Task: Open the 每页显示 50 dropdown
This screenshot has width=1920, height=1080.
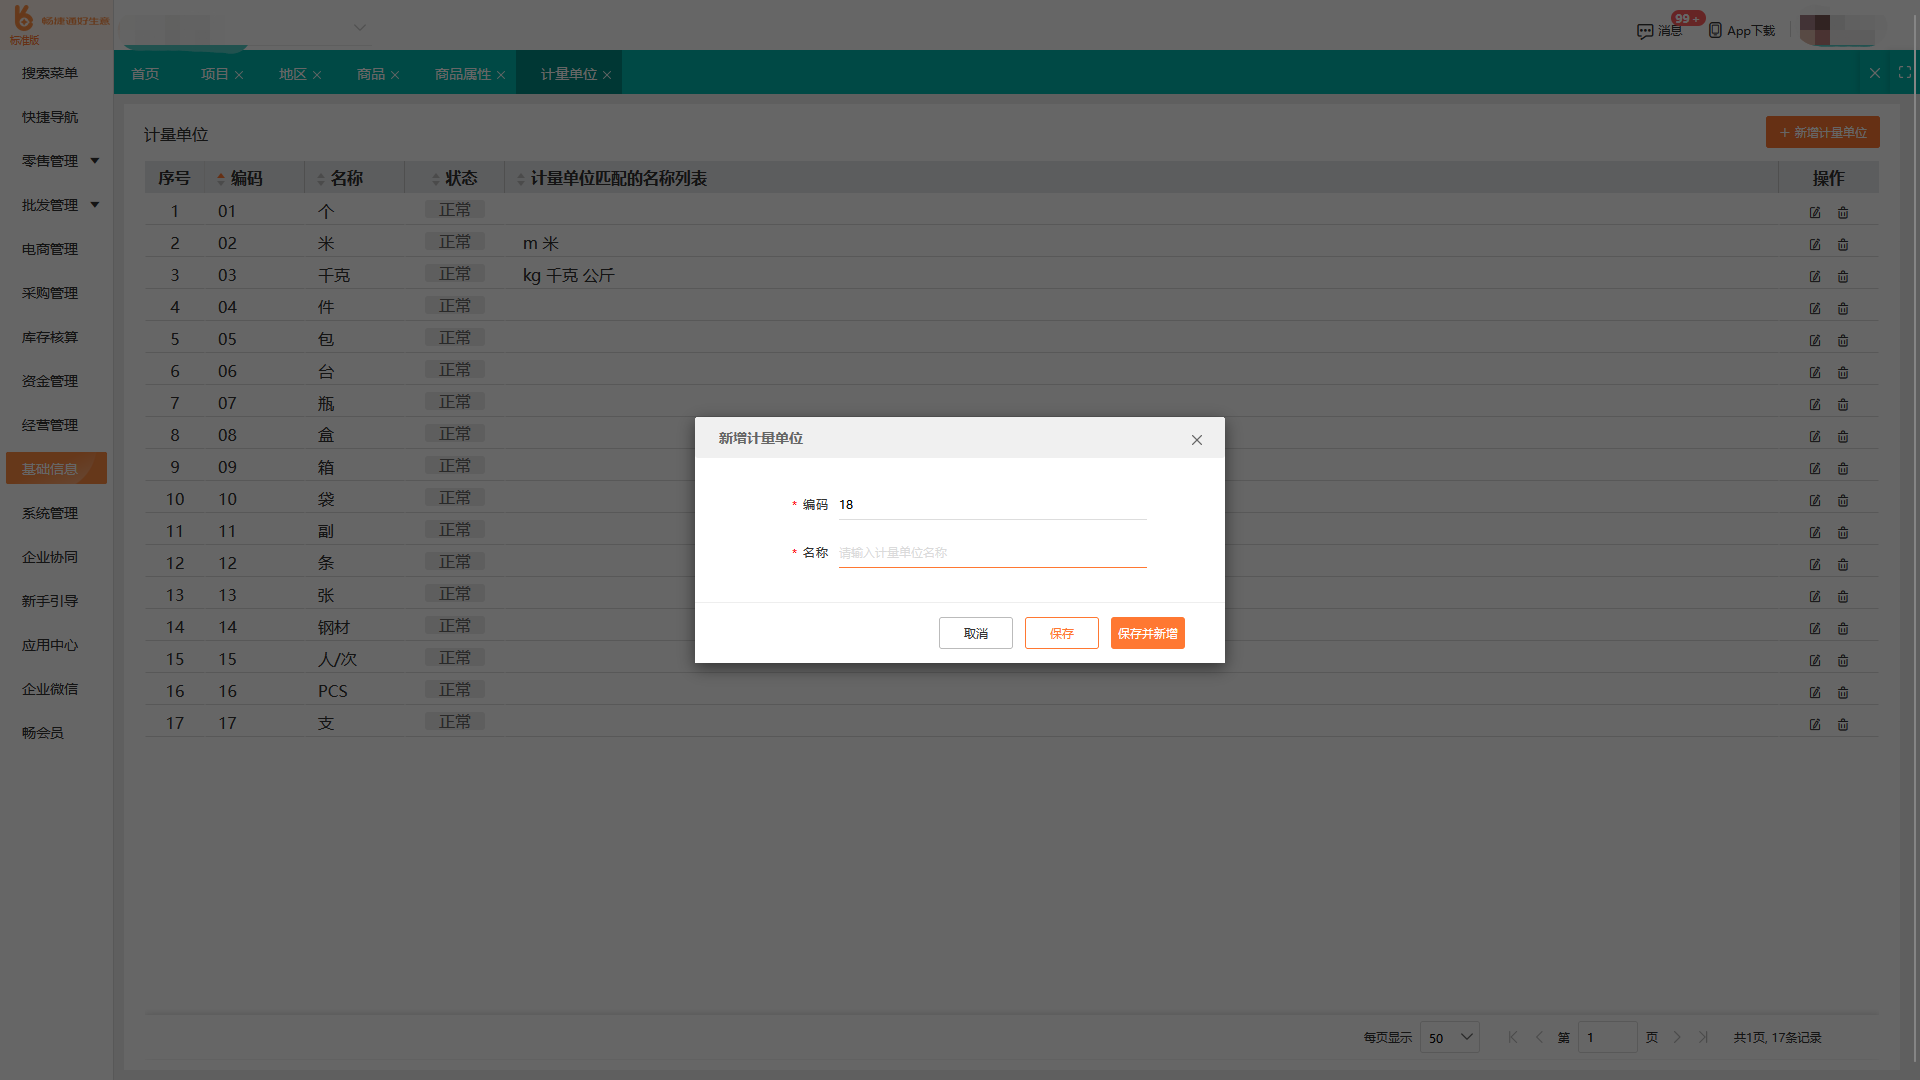Action: click(x=1449, y=1036)
